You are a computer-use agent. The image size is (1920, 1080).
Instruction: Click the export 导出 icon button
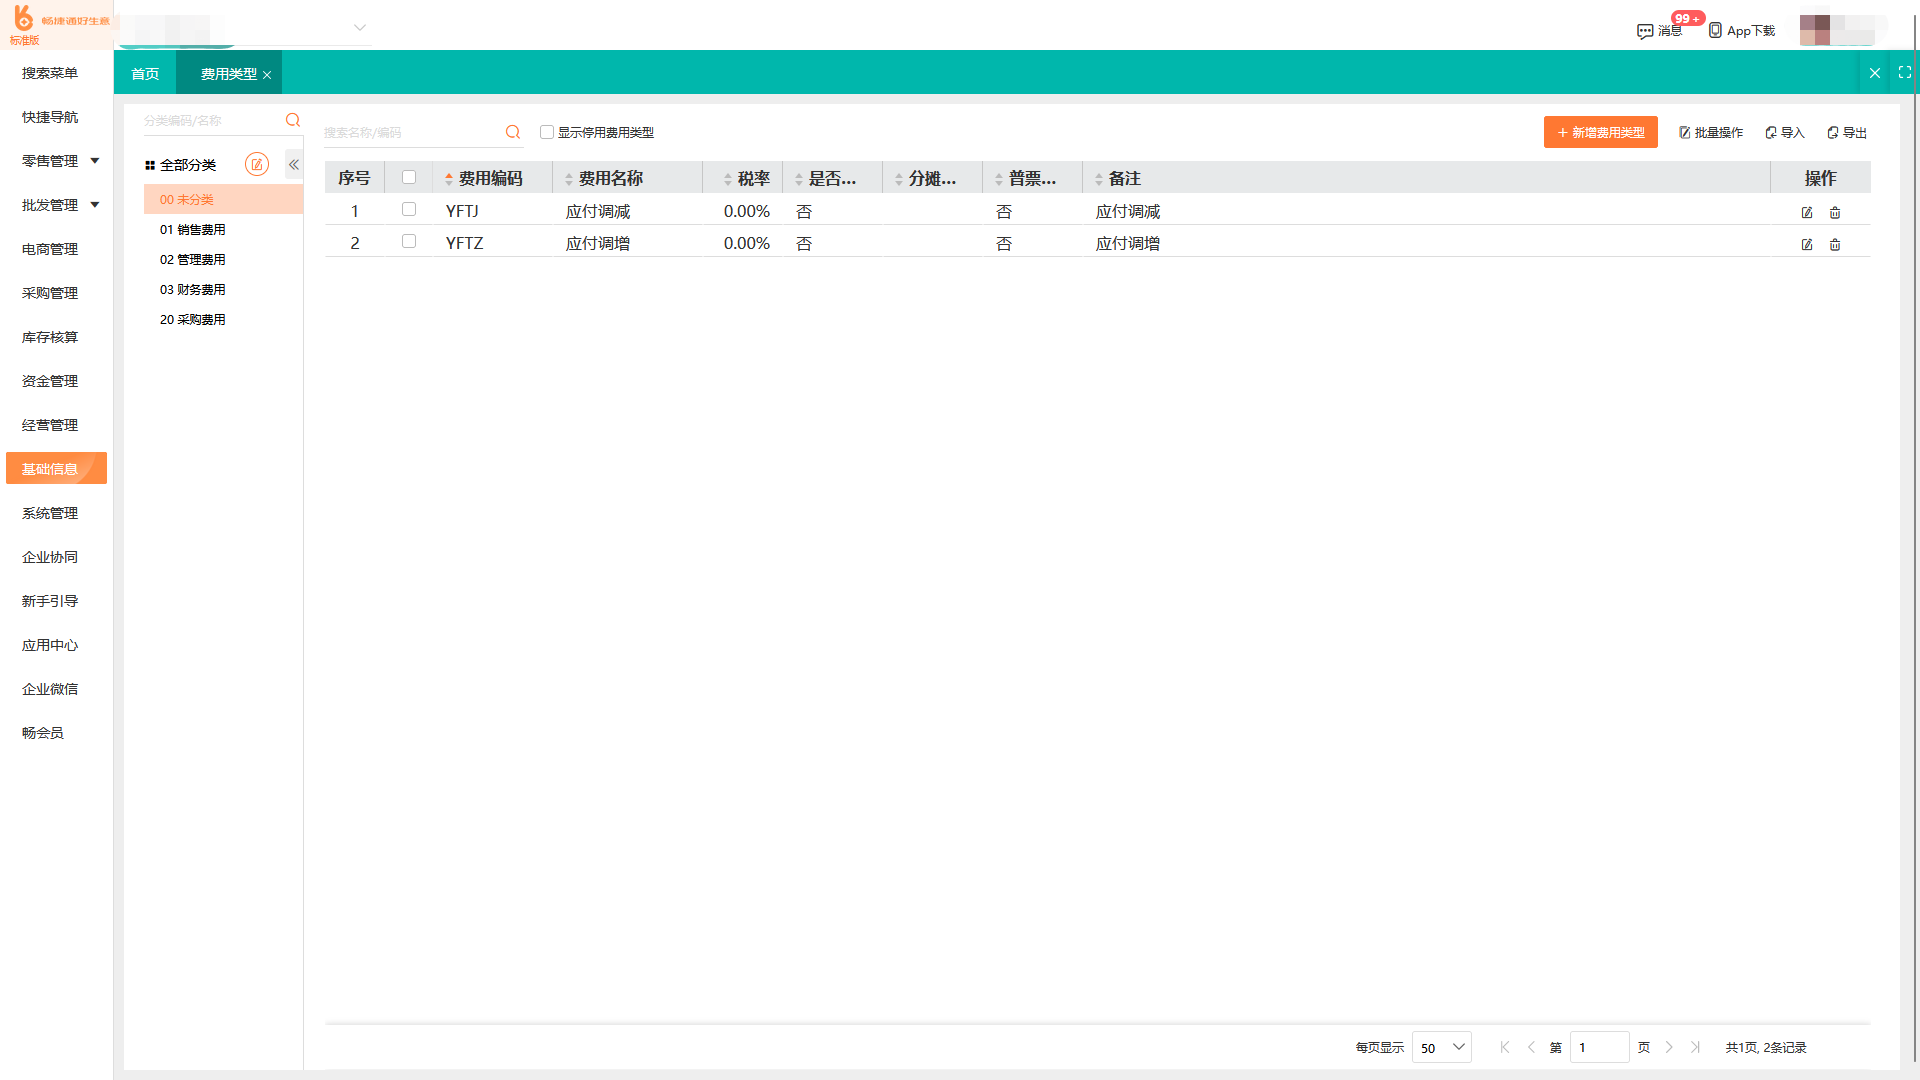1846,131
